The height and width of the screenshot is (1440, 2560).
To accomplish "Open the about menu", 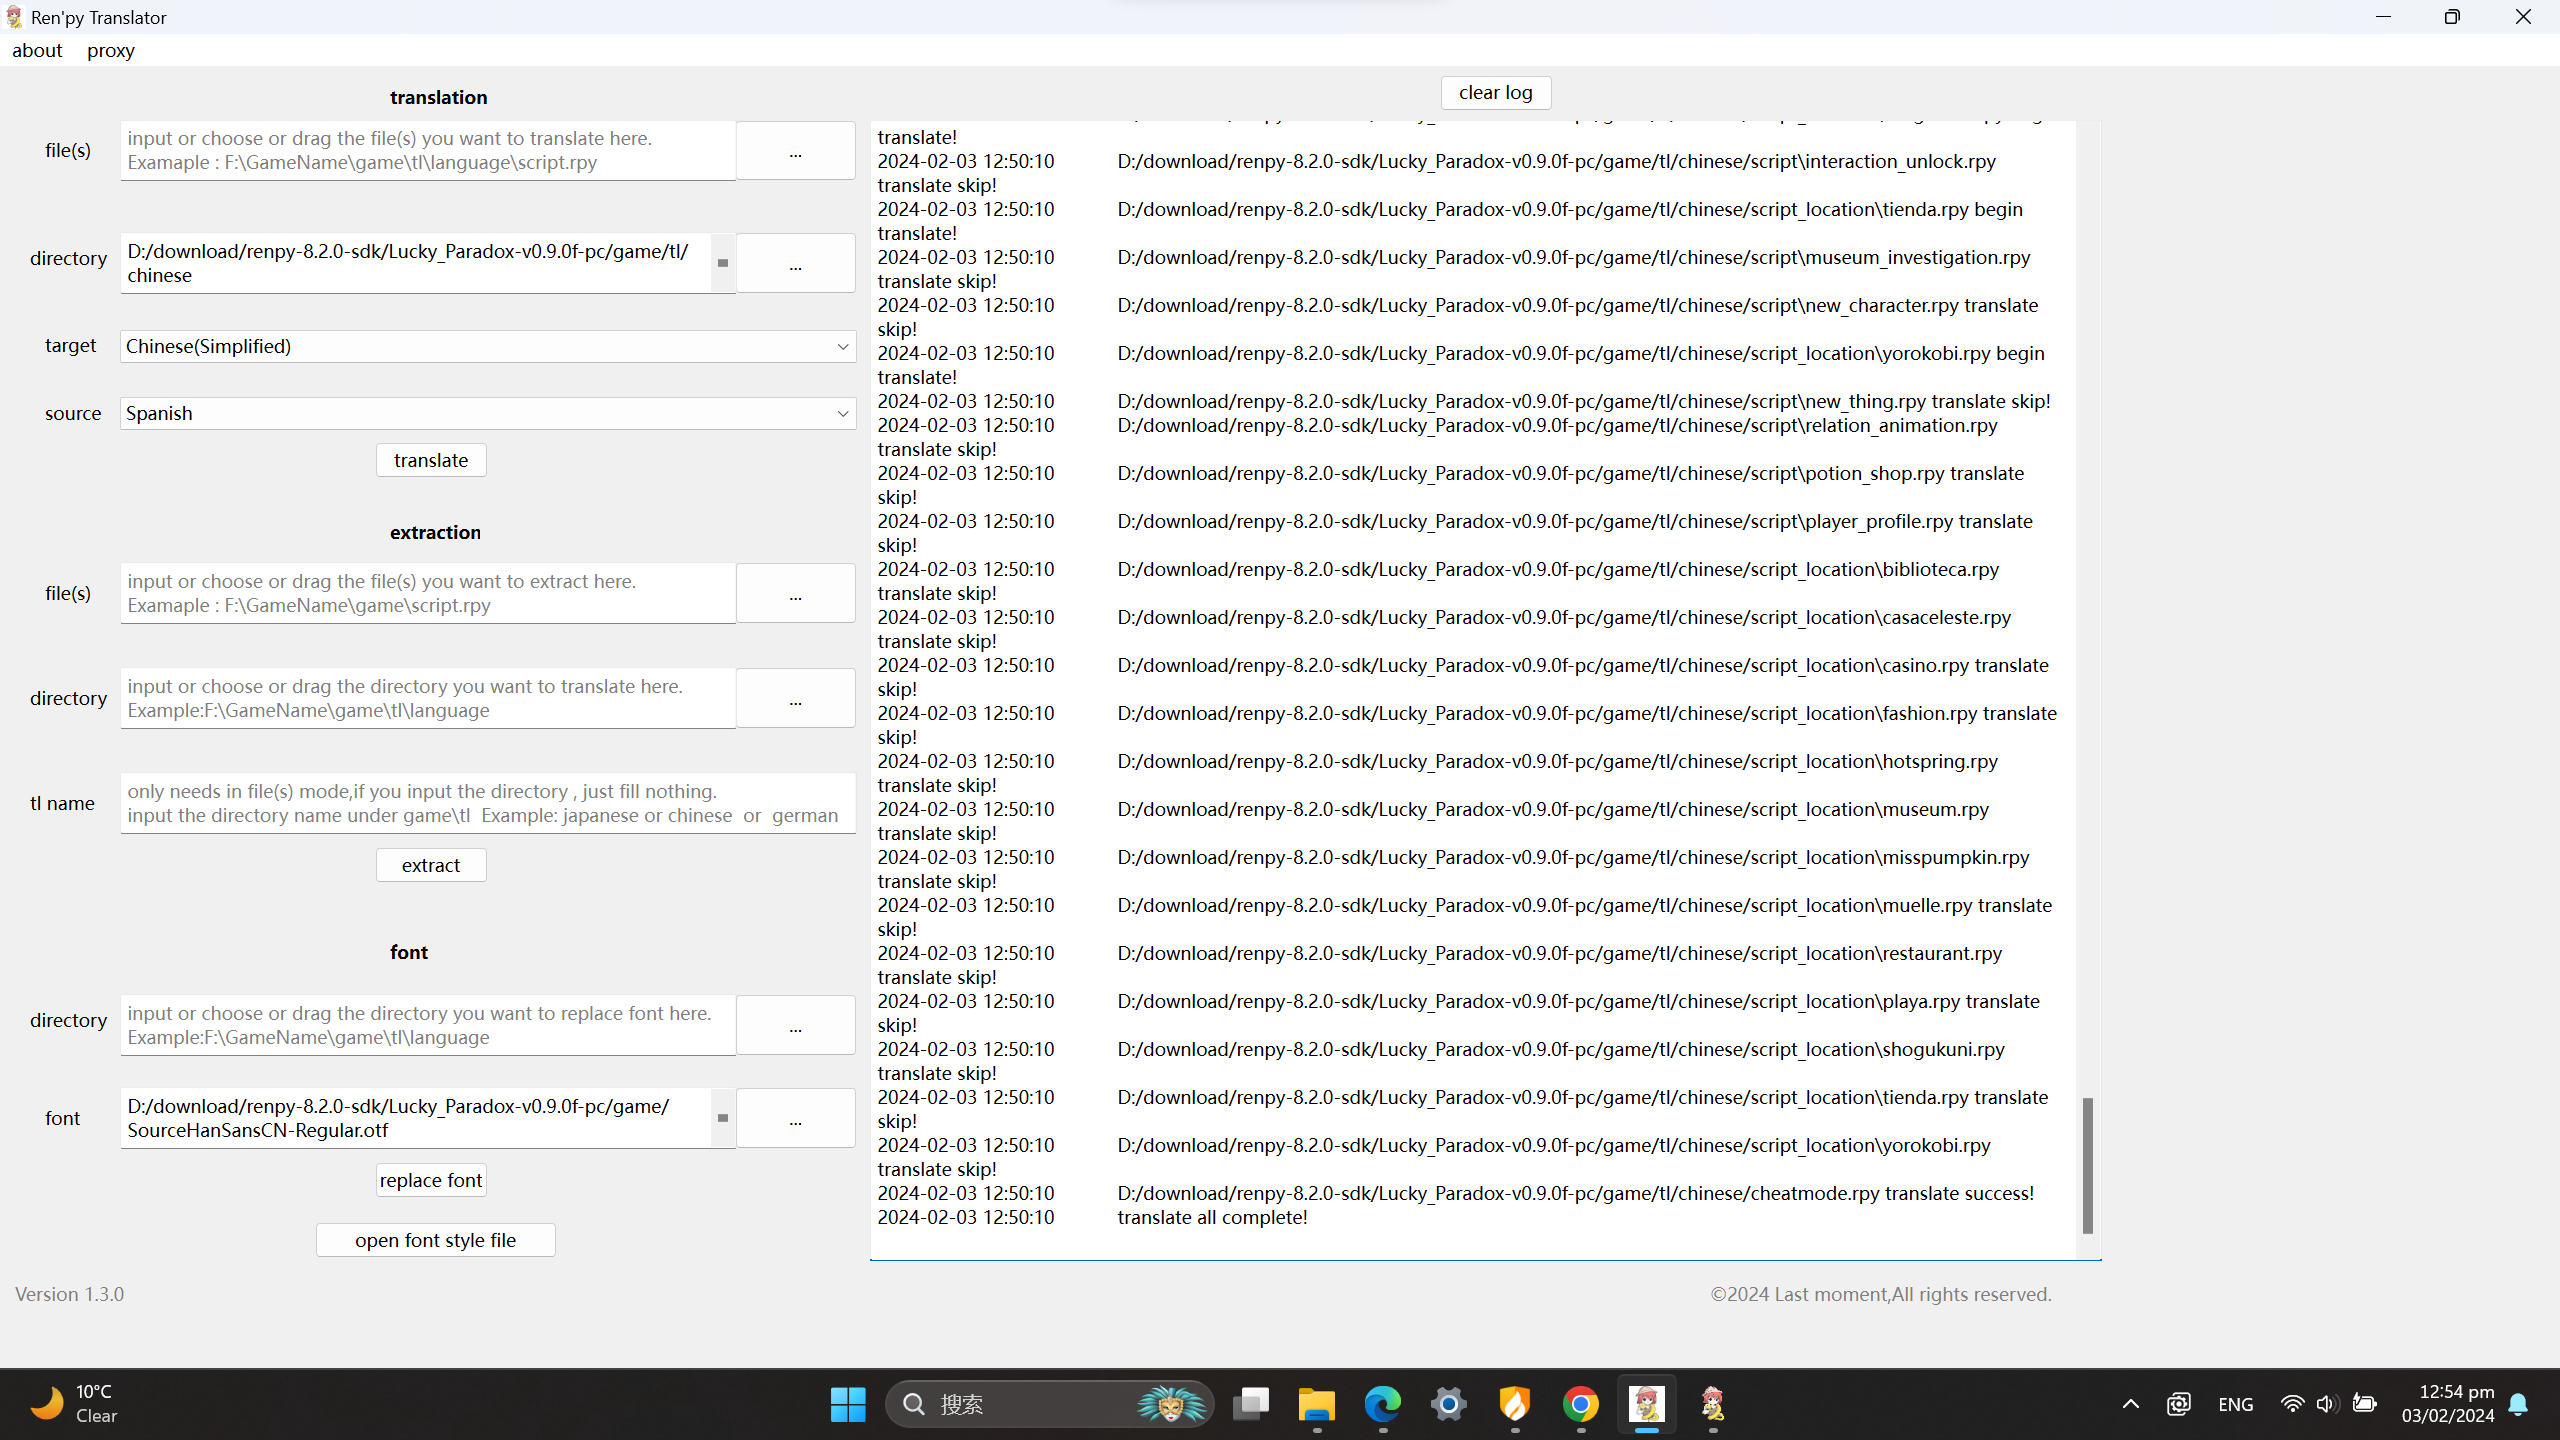I will [x=37, y=50].
